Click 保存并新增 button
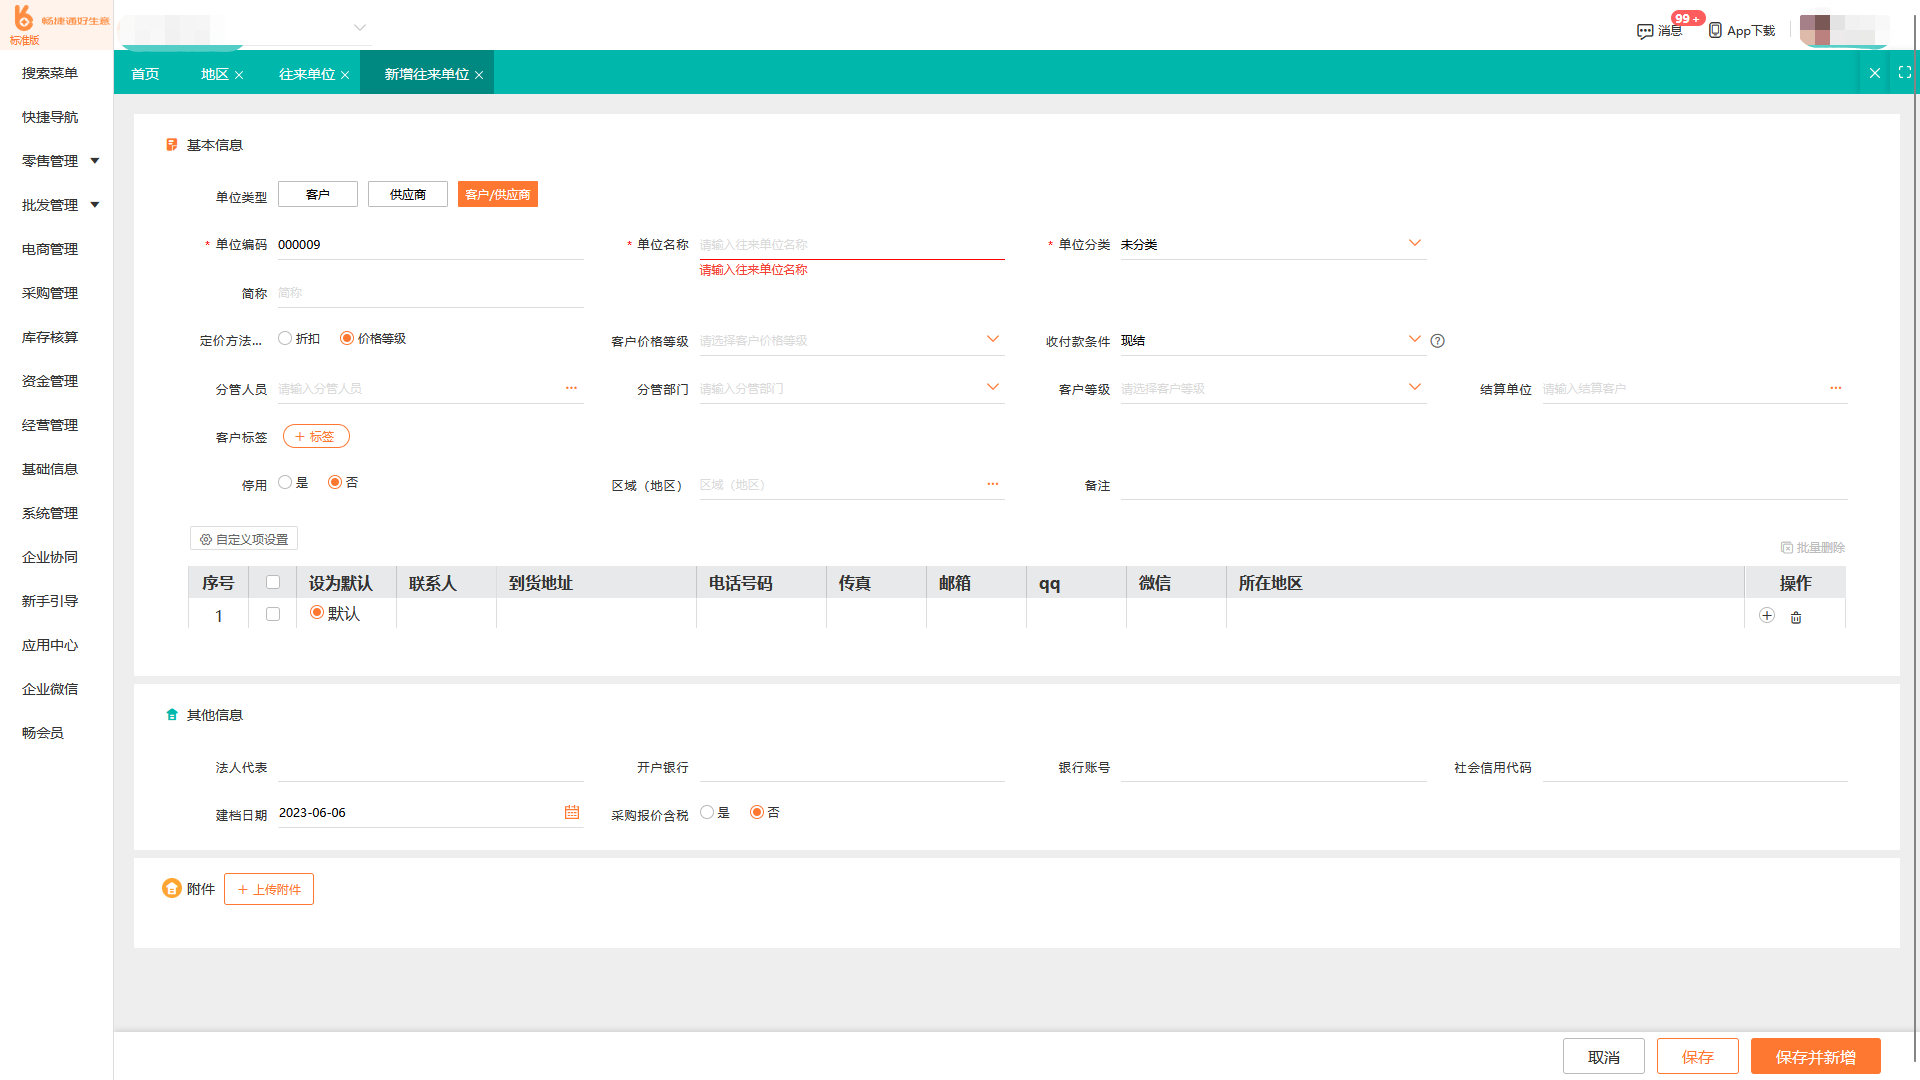 click(x=1811, y=1054)
